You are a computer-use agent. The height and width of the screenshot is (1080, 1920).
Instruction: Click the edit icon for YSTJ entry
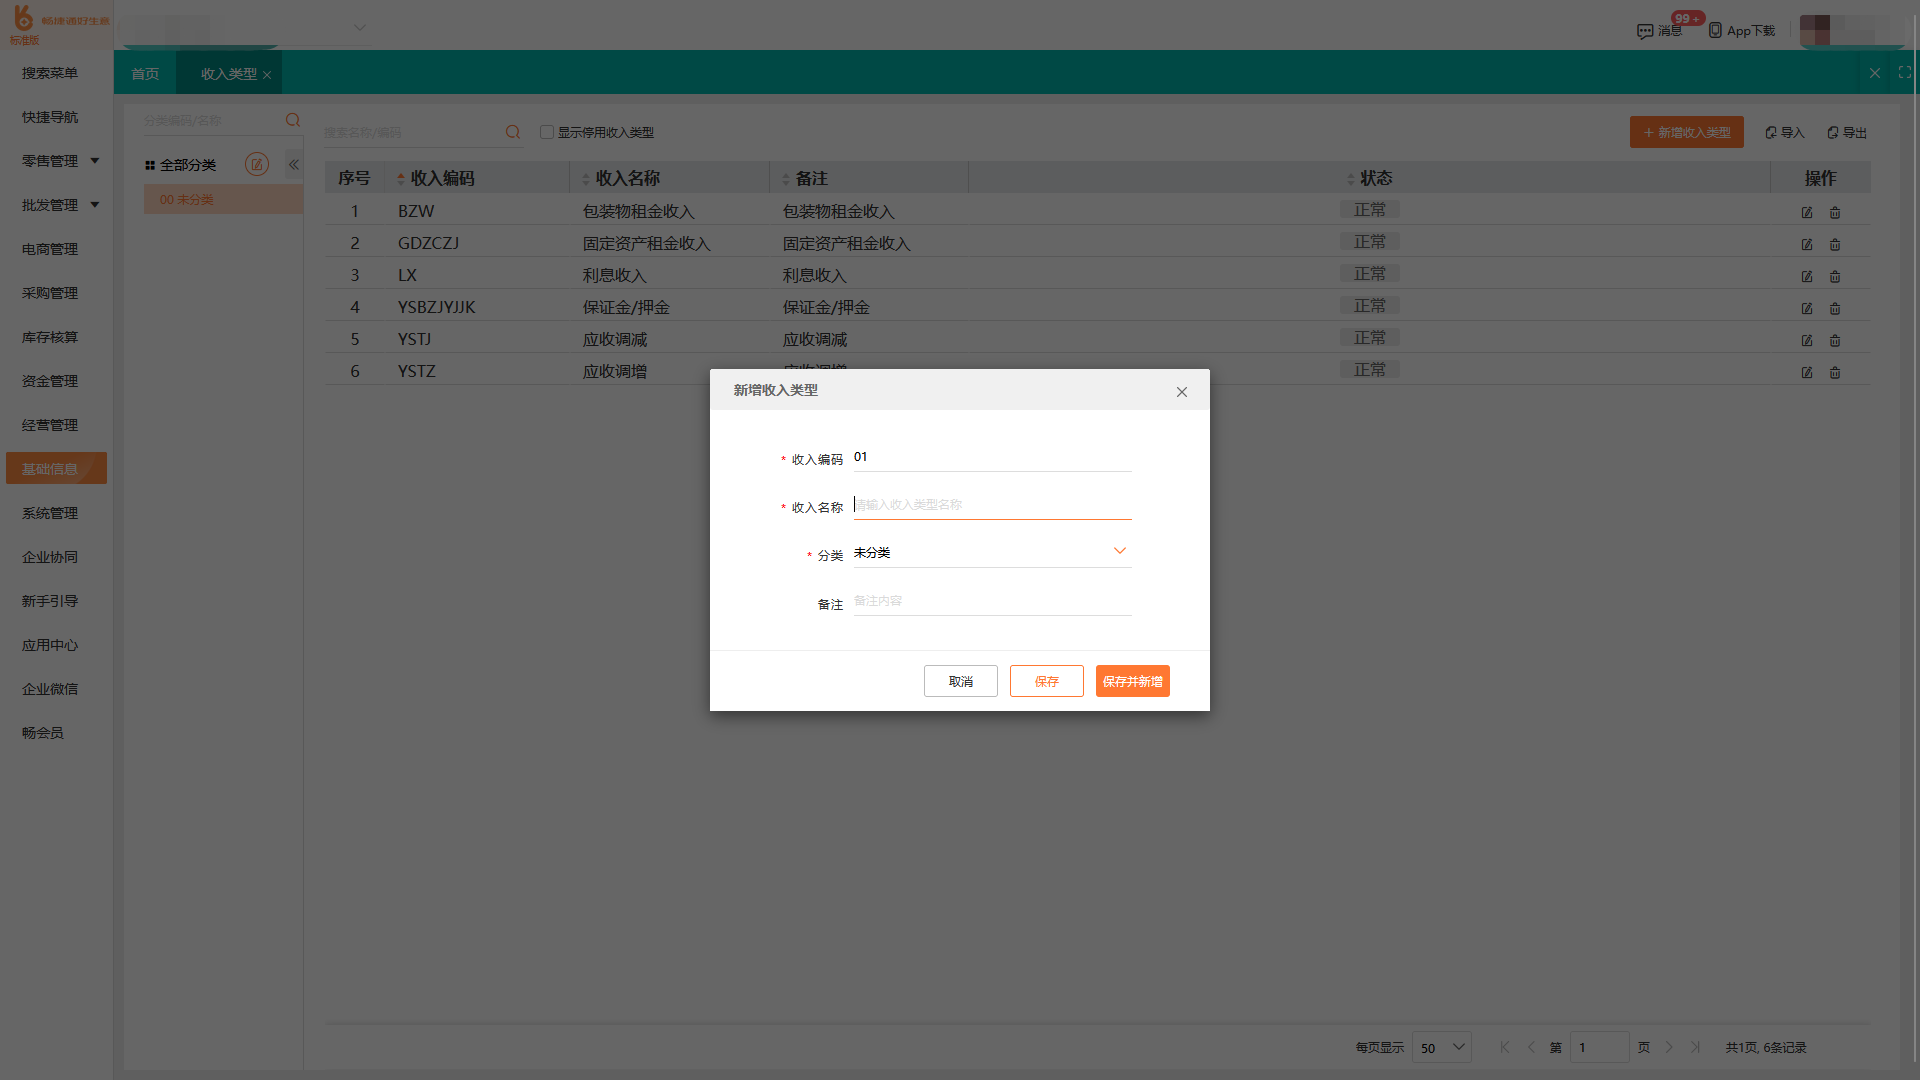(1807, 339)
